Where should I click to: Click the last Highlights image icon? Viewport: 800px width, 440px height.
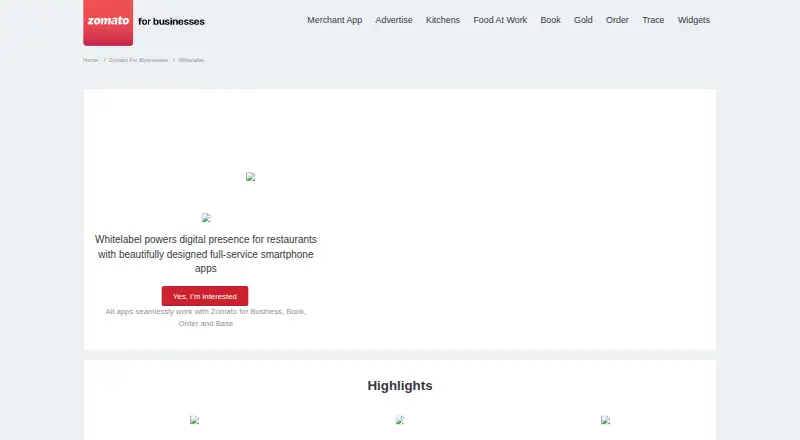(606, 420)
